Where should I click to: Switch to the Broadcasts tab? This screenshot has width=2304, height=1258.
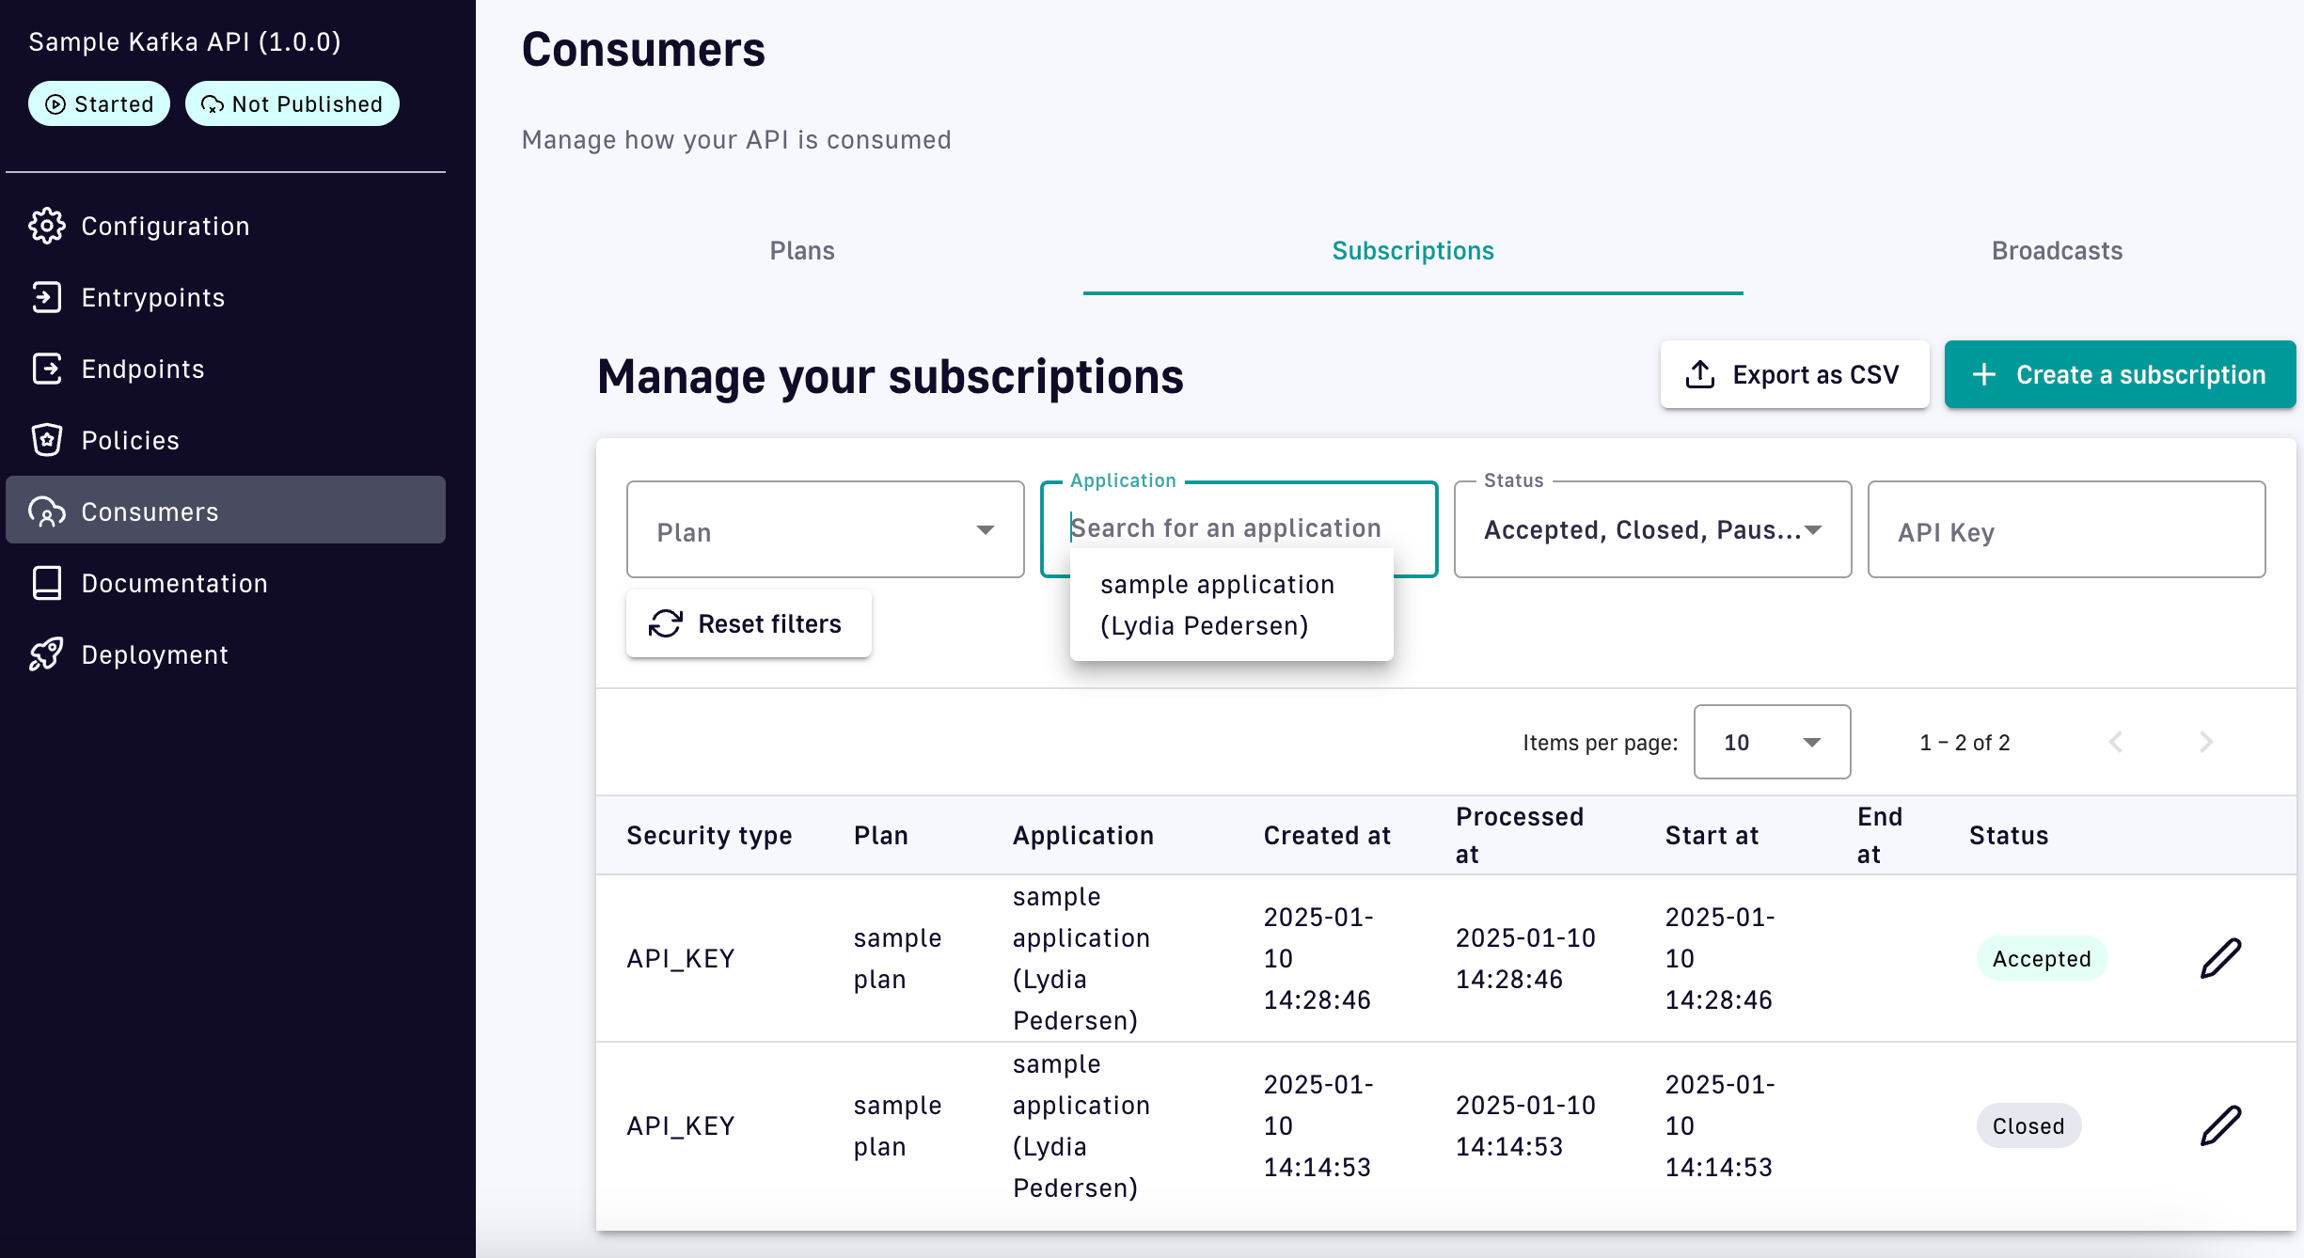click(2056, 251)
